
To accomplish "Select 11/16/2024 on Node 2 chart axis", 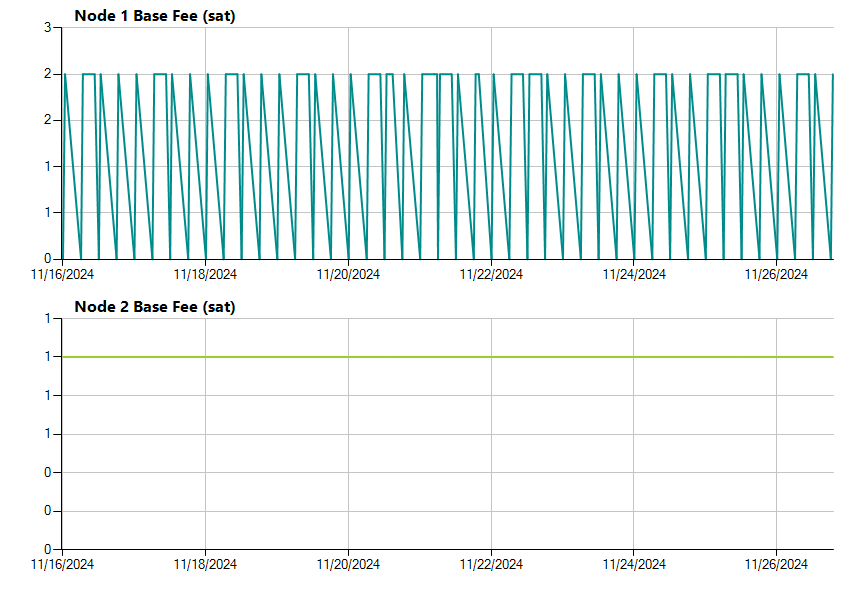I will tap(62, 564).
